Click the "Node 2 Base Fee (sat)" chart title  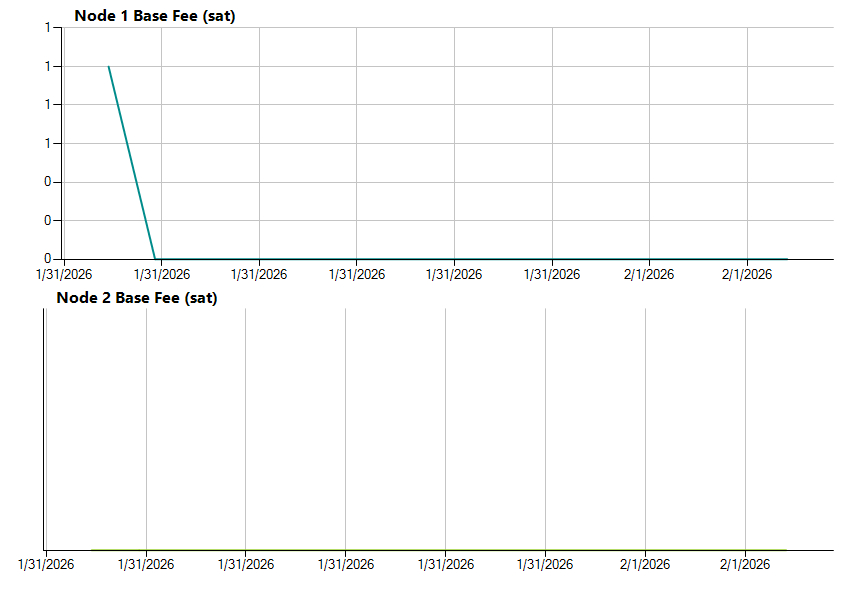[x=137, y=297]
